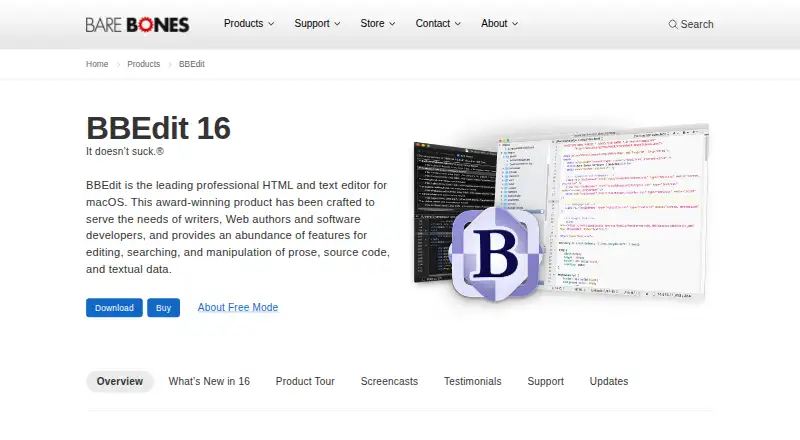Select the Support tab below hero
Image resolution: width=800 pixels, height=440 pixels.
click(x=545, y=381)
